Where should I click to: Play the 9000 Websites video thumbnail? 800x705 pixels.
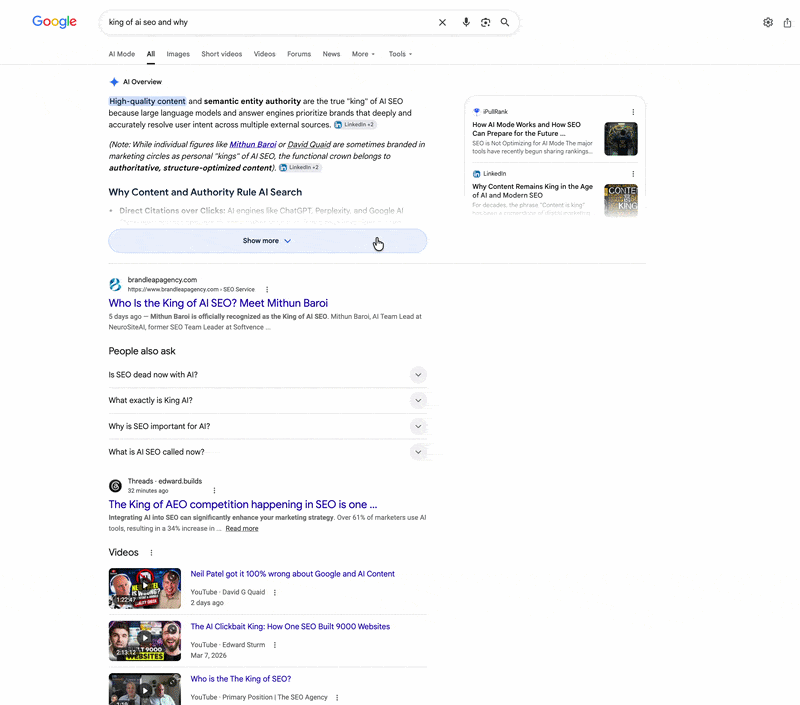(x=145, y=641)
